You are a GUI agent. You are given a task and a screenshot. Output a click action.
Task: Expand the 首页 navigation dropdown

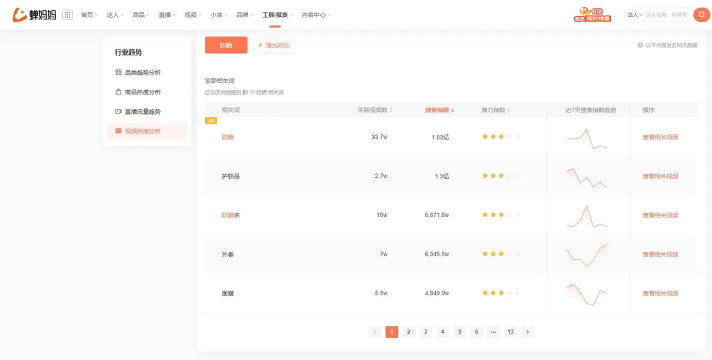89,15
